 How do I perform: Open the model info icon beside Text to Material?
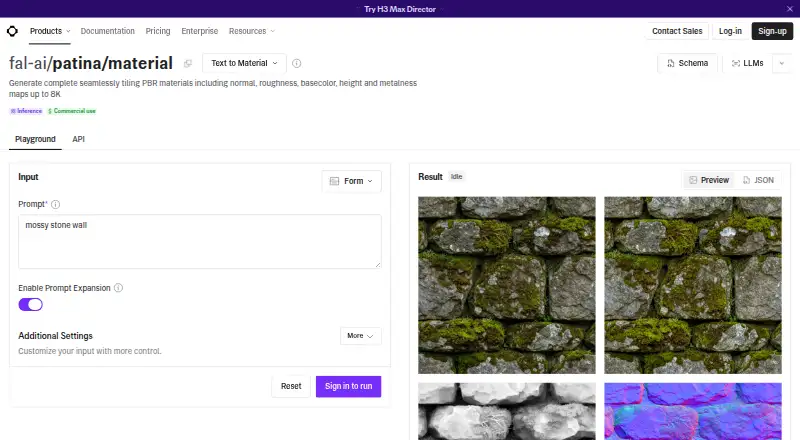296,63
